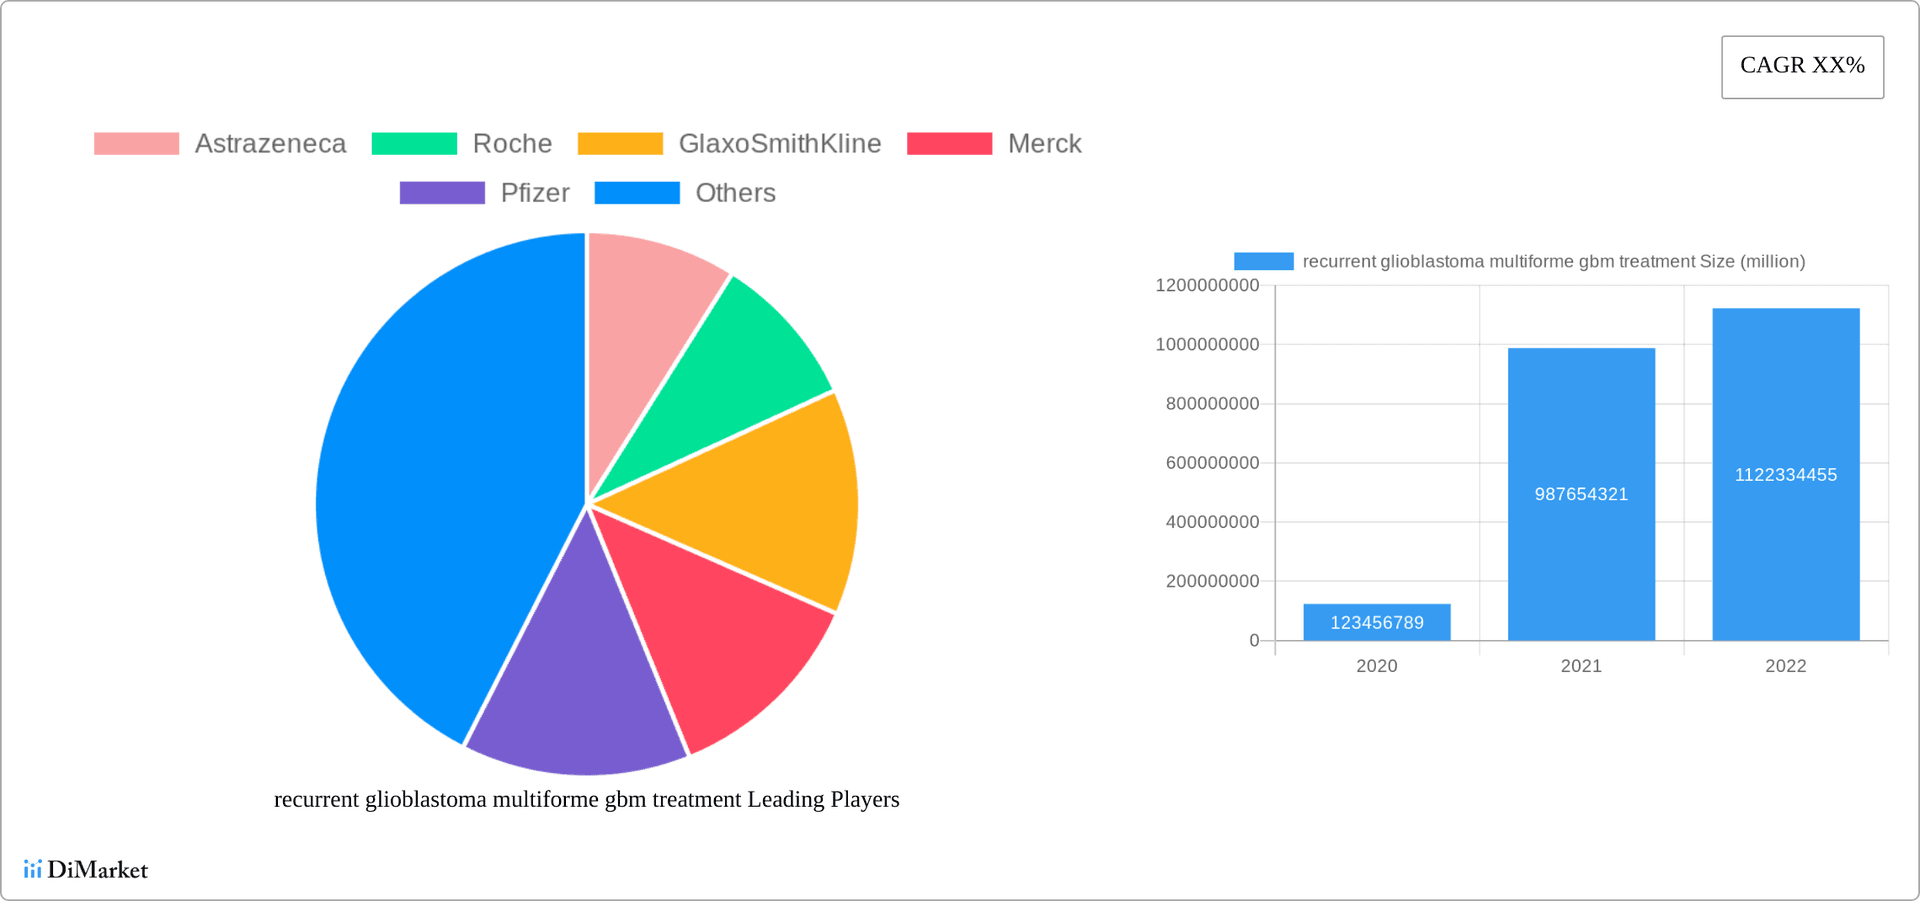
Task: Select the 2022 axis label
Action: coord(1786,665)
